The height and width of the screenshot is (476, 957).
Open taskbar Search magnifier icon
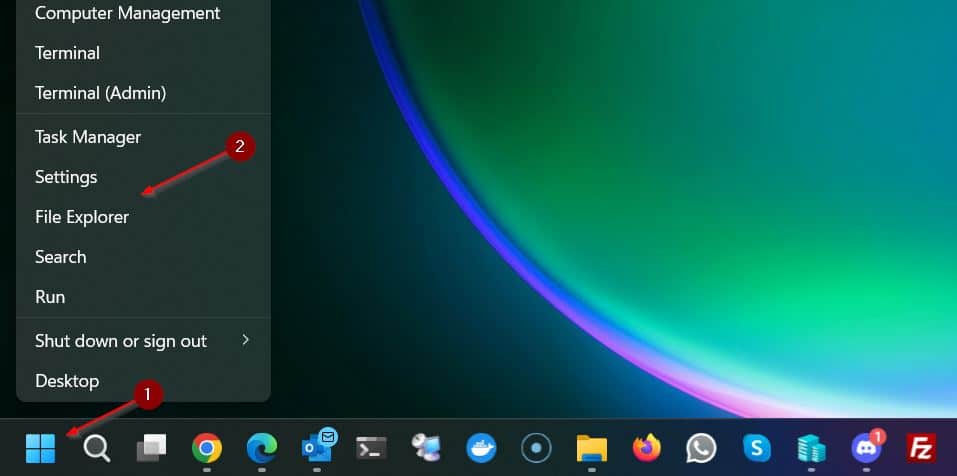click(x=96, y=448)
